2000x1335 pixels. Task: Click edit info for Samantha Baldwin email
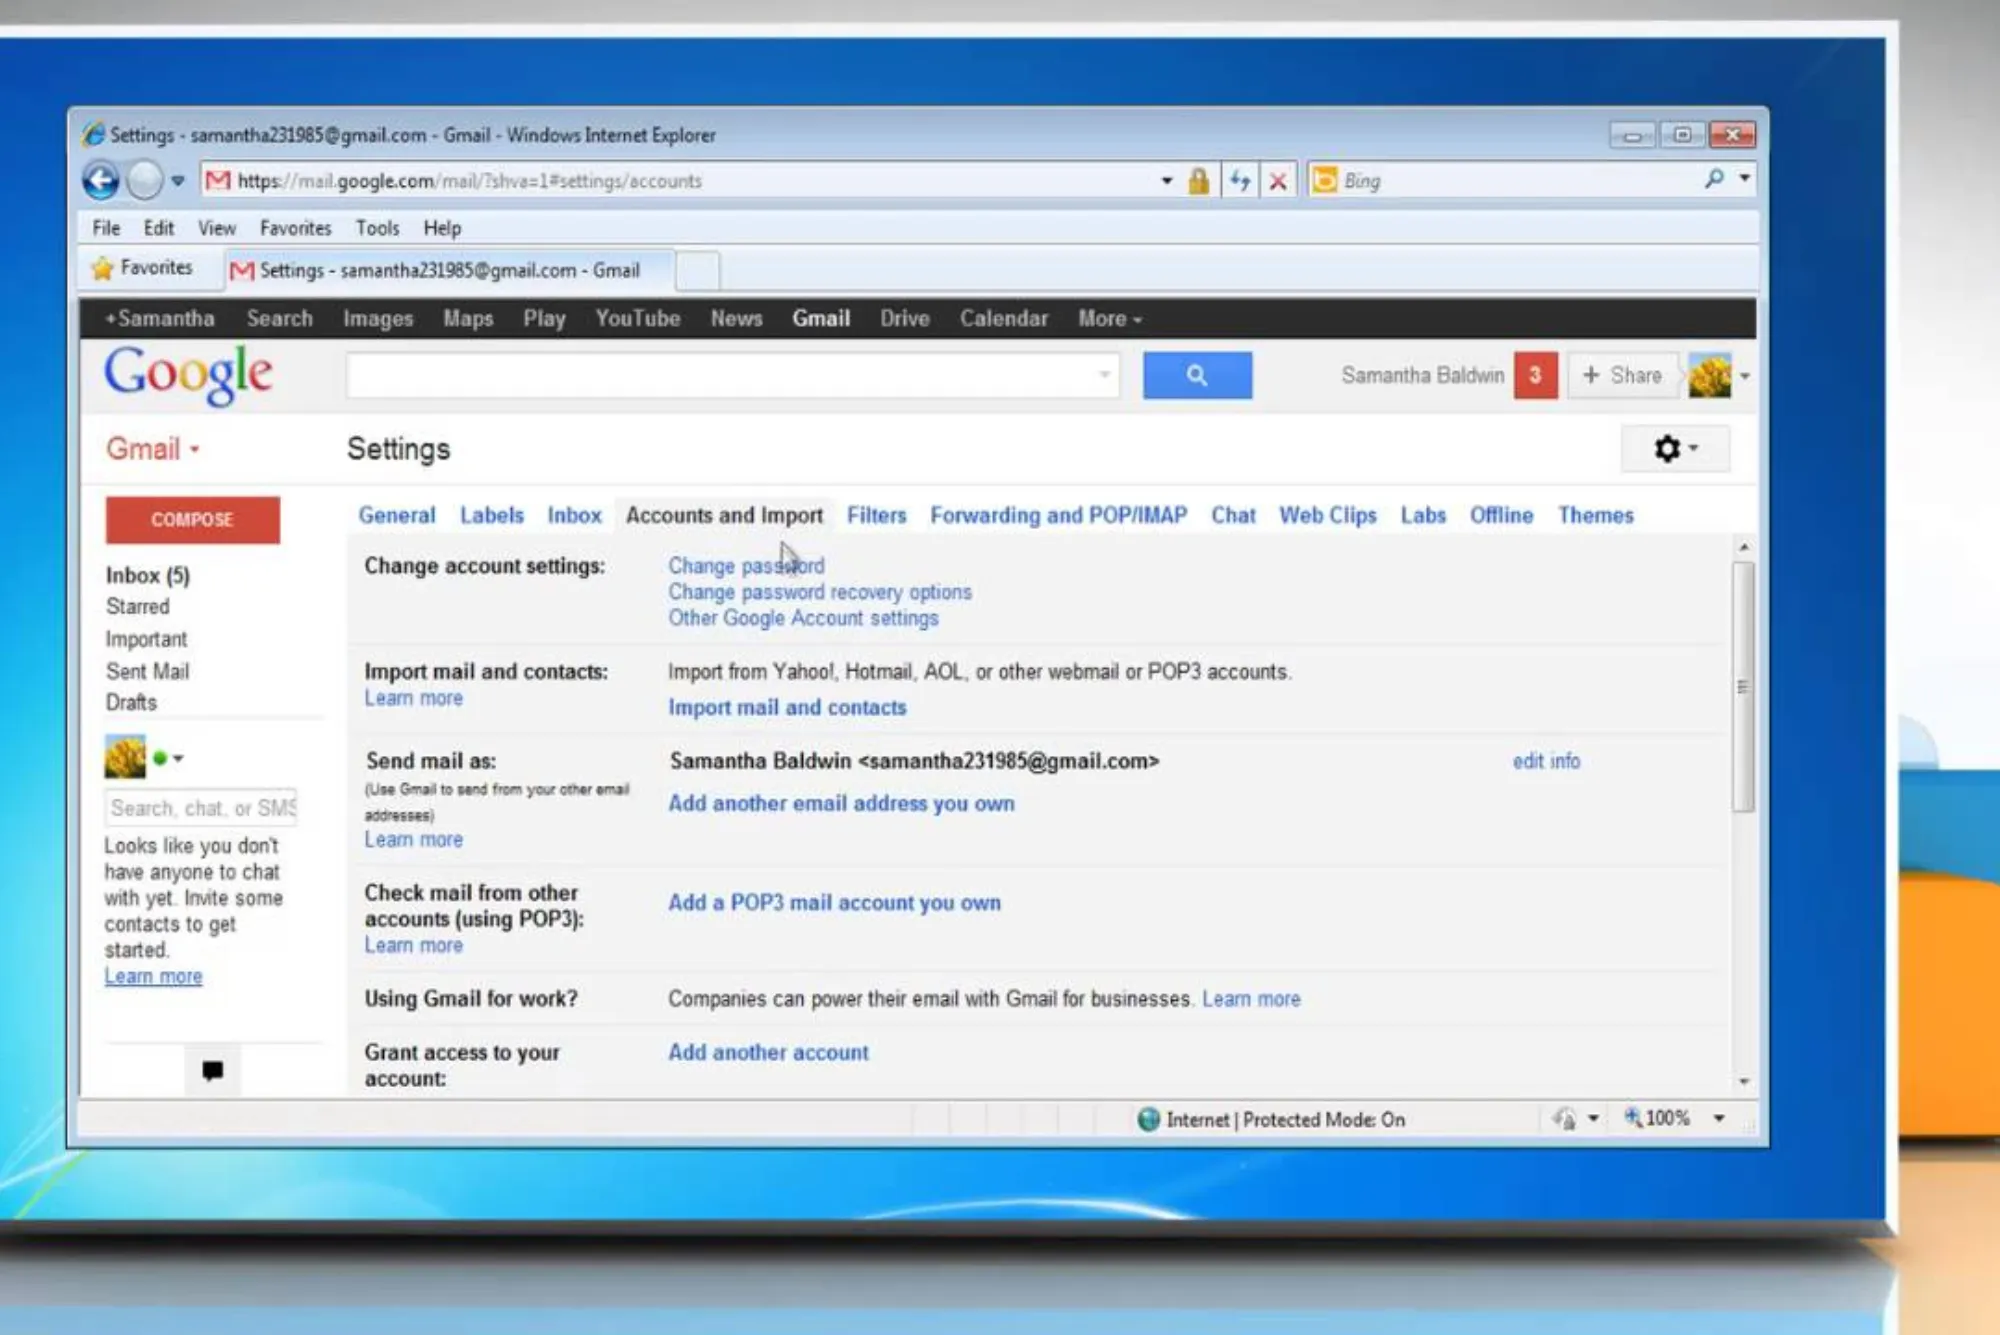1546,760
